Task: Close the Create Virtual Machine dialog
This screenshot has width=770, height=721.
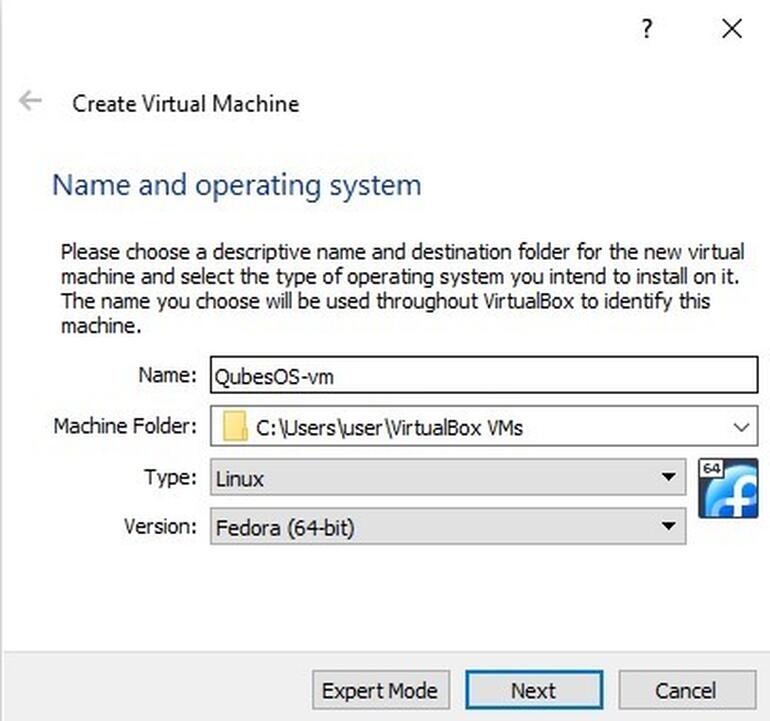Action: pos(731,29)
